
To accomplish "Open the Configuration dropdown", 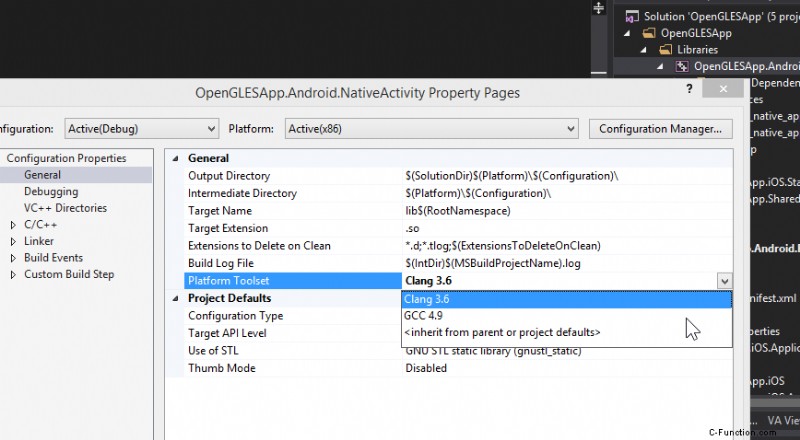I will tap(141, 128).
